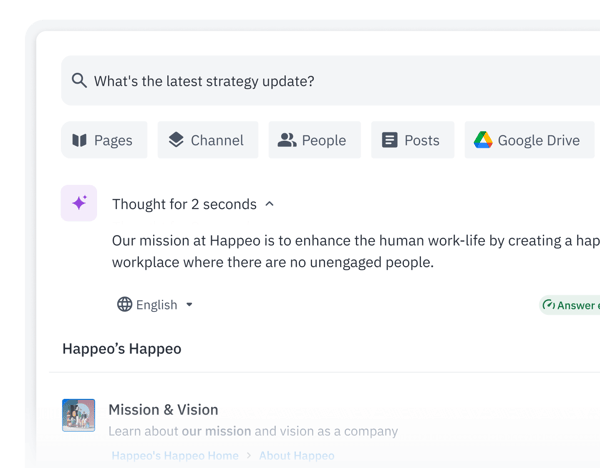This screenshot has width=600, height=468.
Task: Filter results by Google Drive label
Action: click(538, 140)
